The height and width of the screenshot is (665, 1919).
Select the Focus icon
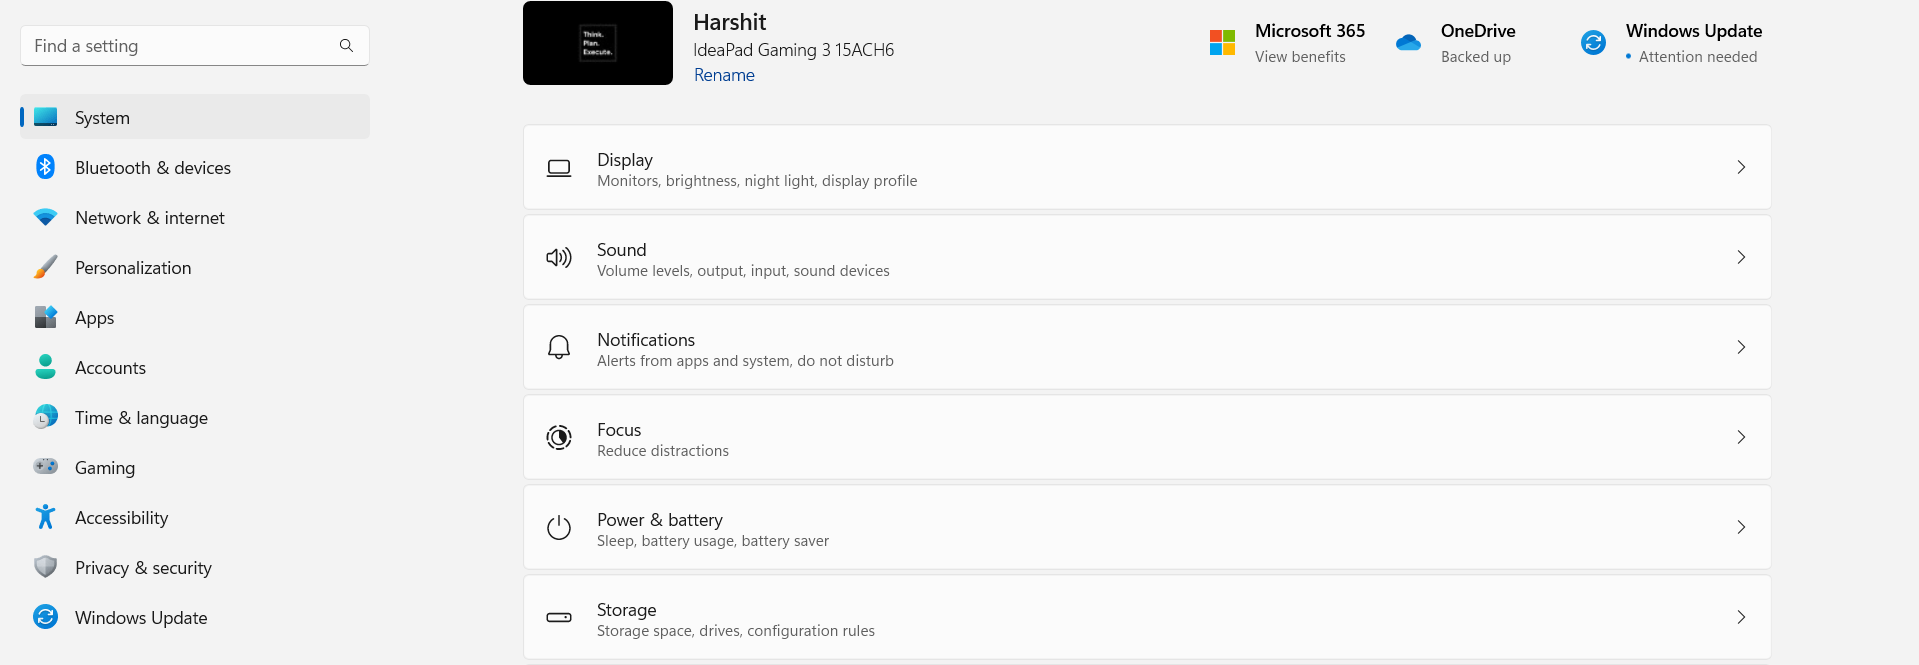(x=559, y=437)
